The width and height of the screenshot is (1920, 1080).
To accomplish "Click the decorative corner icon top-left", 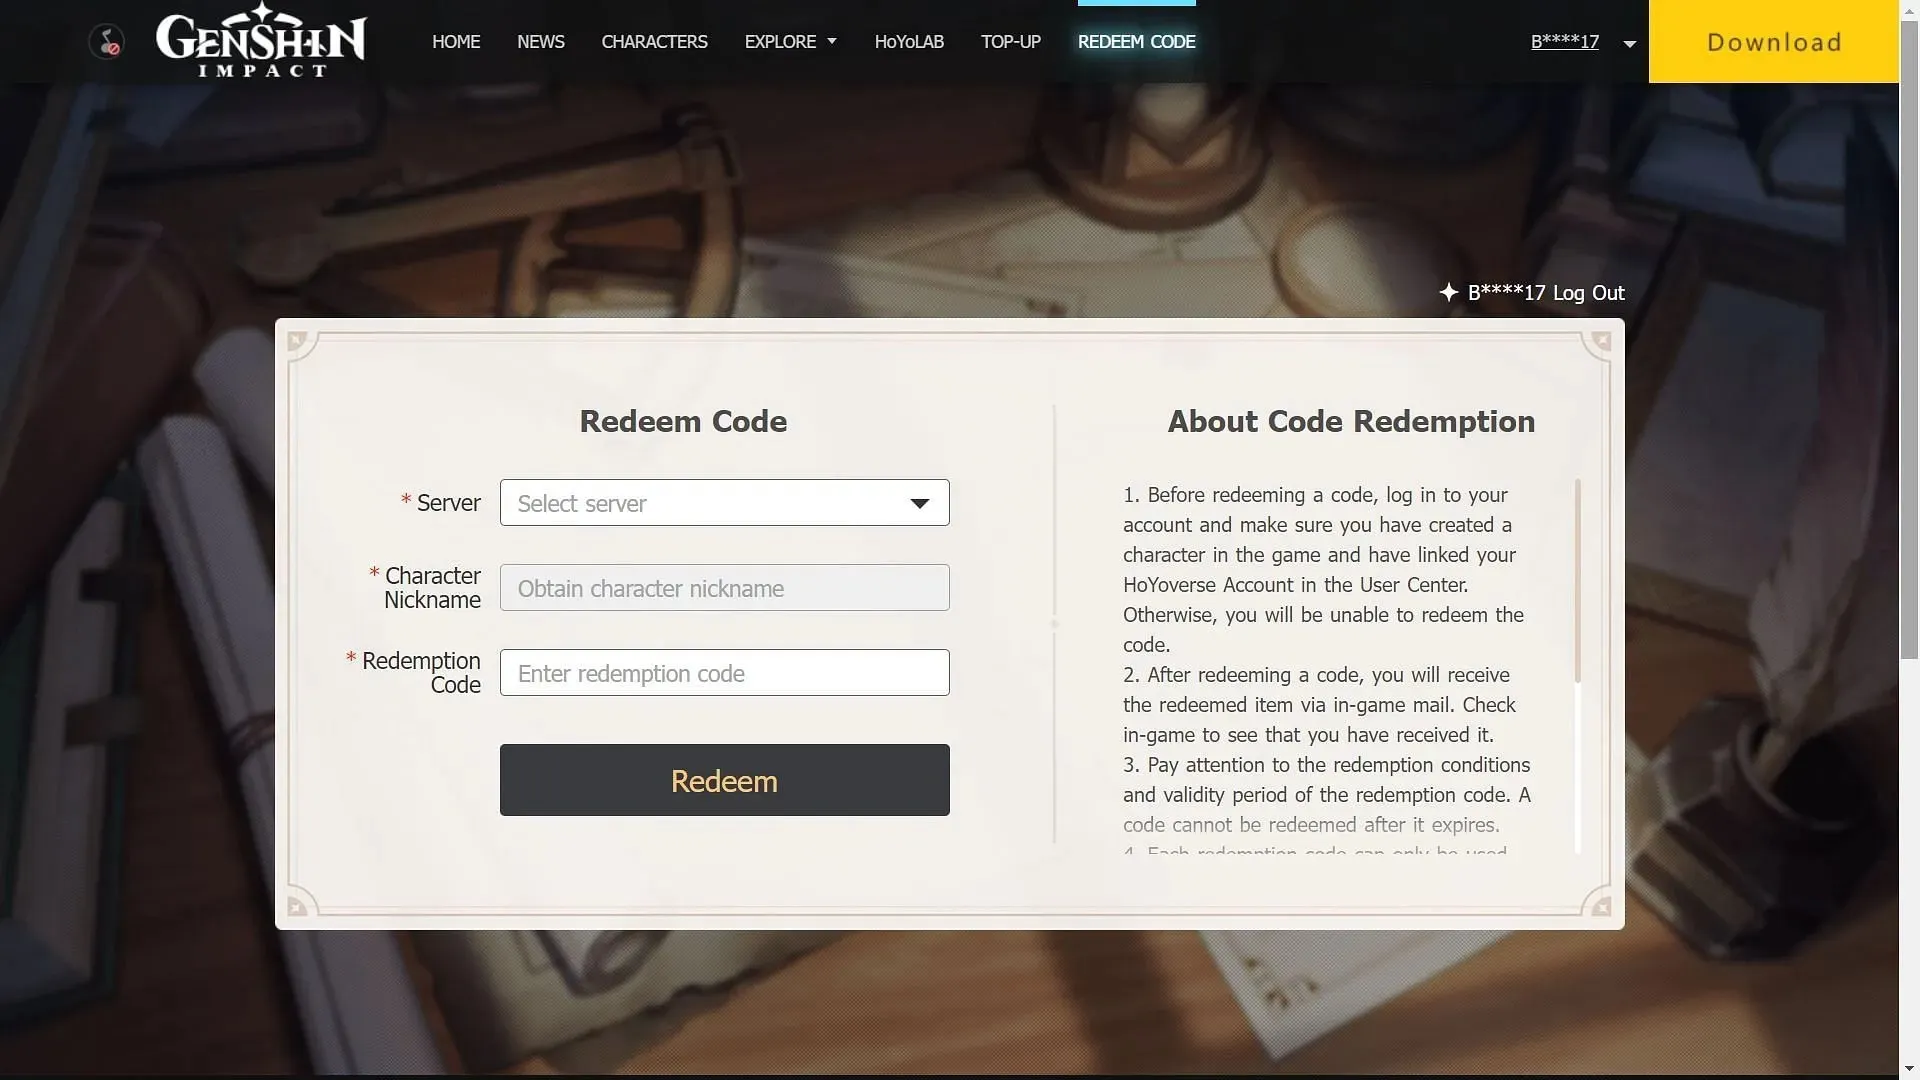I will (x=297, y=340).
